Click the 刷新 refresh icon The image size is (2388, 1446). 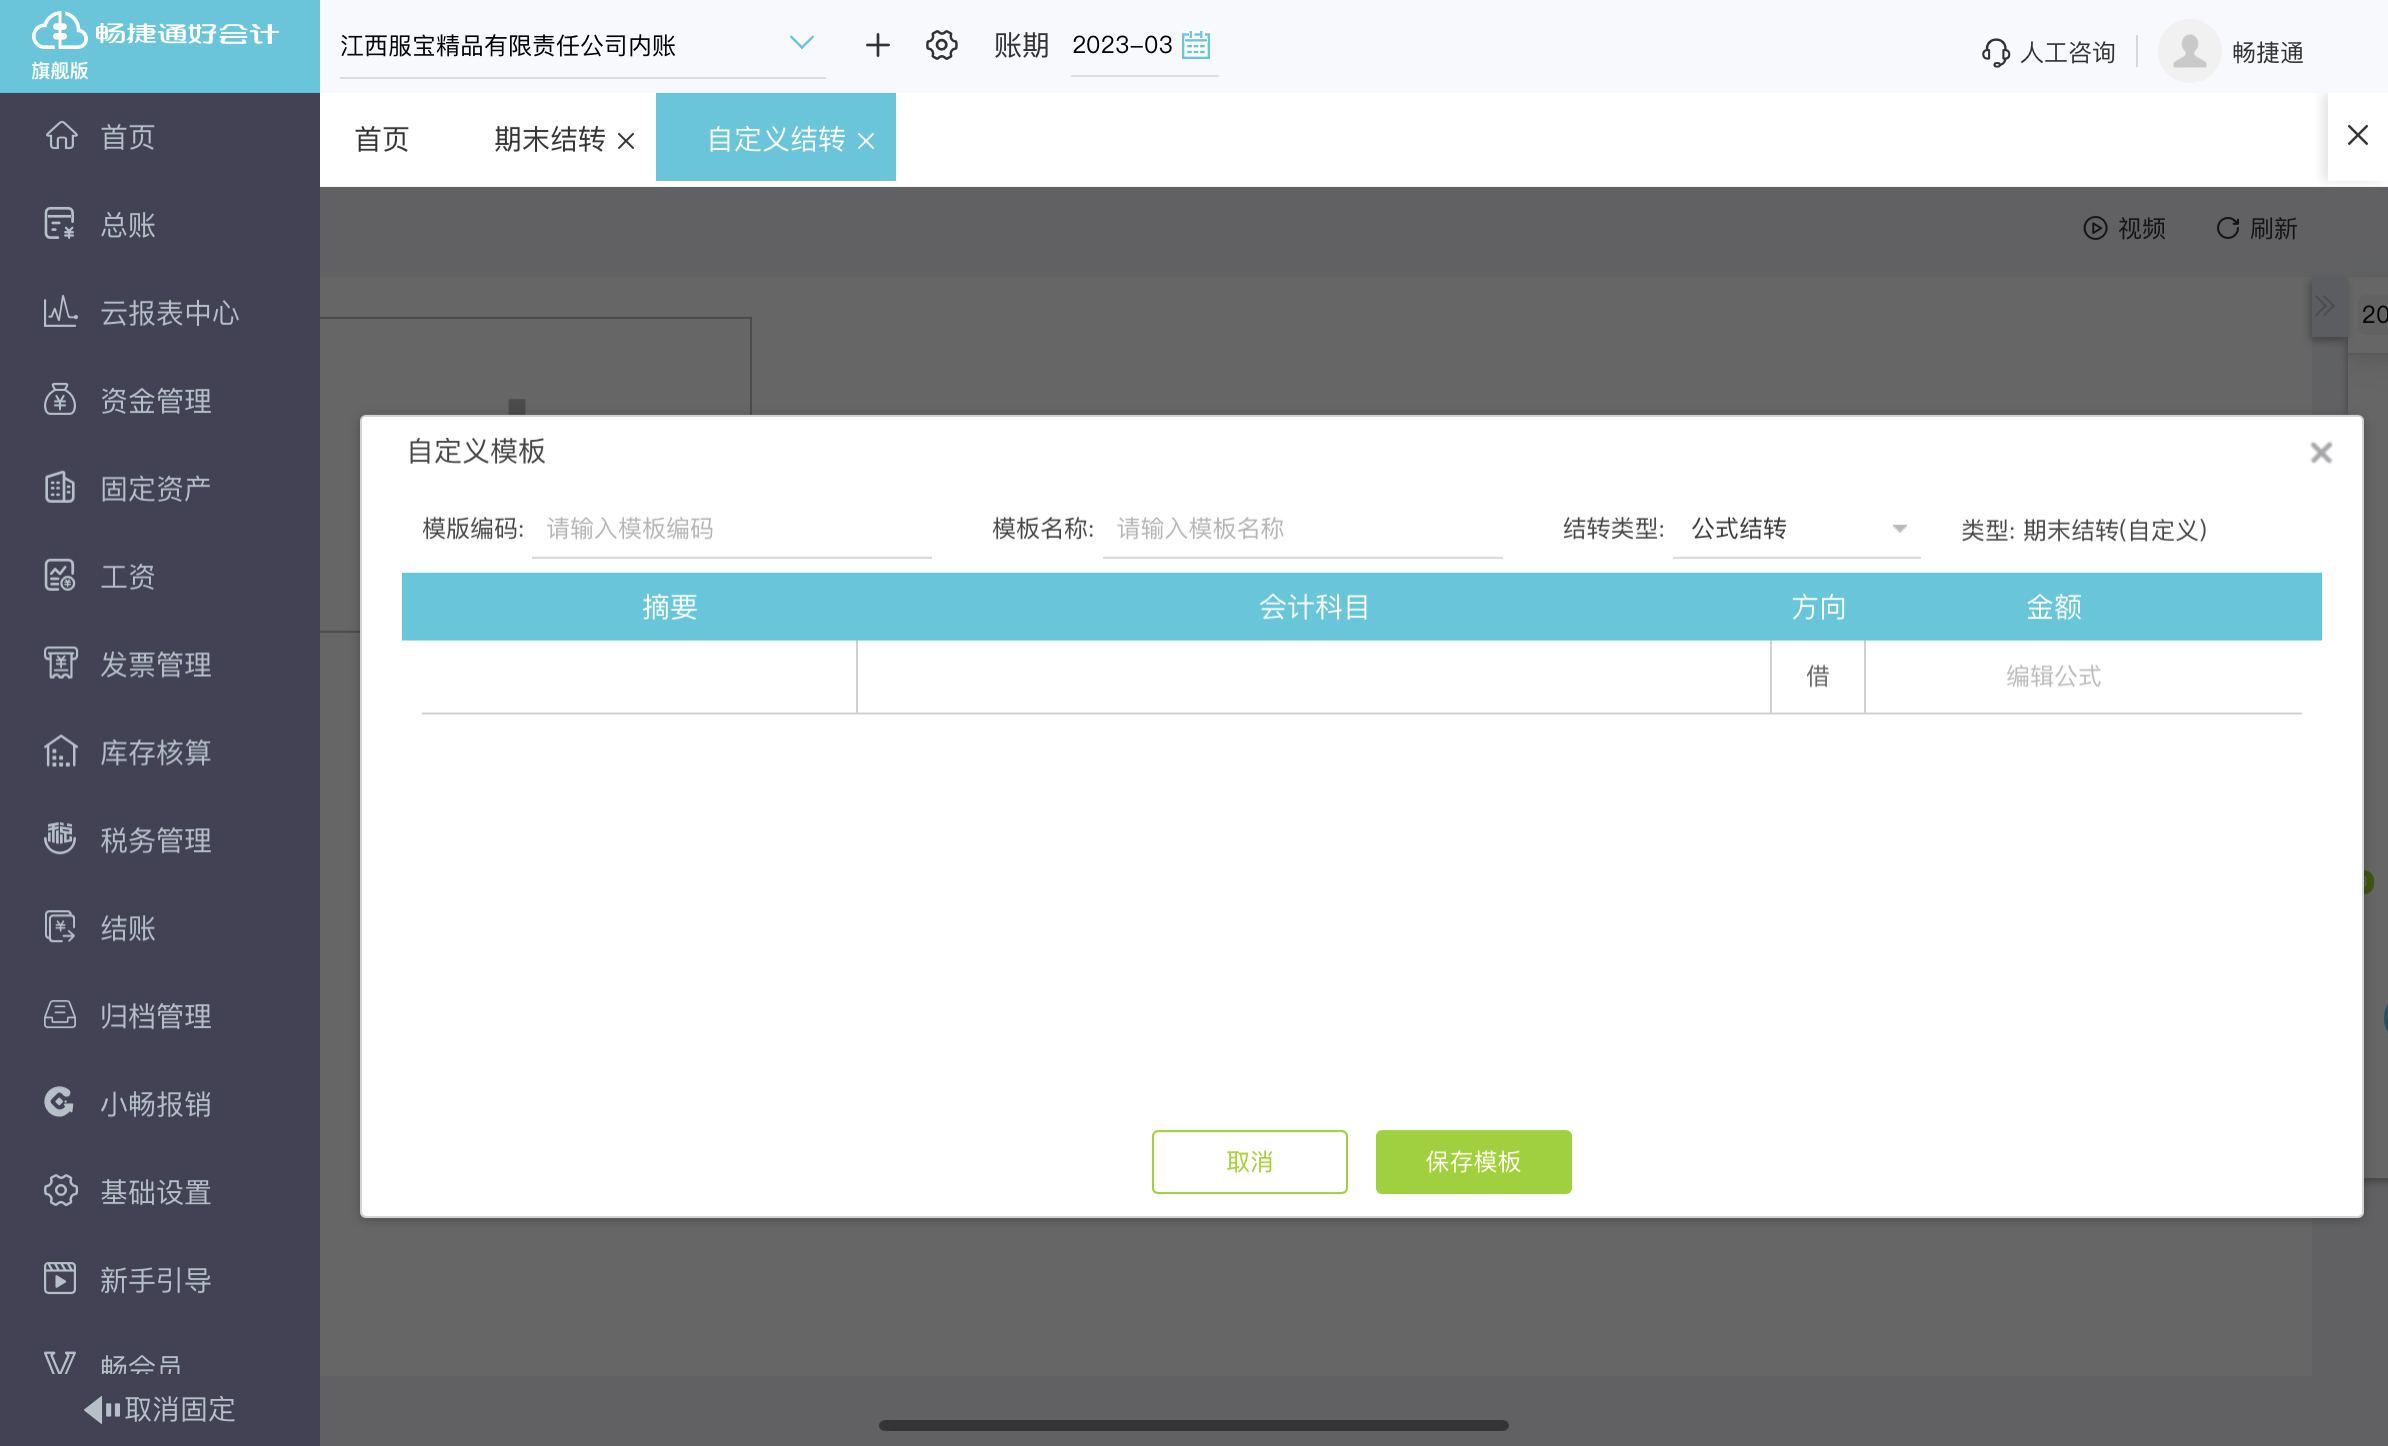[2224, 227]
